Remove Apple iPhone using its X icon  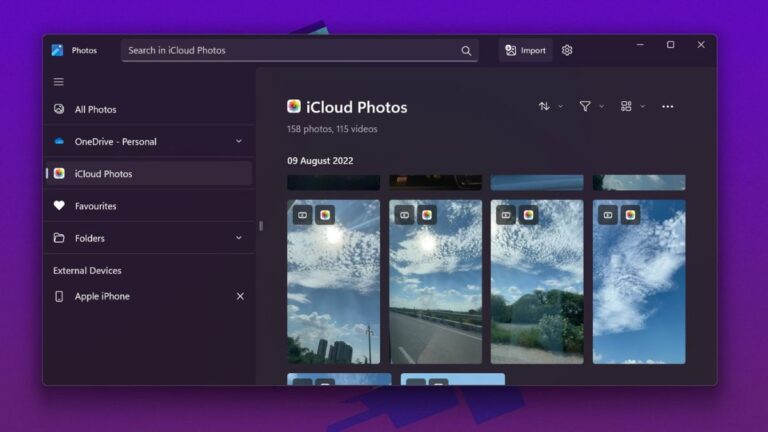coord(240,296)
